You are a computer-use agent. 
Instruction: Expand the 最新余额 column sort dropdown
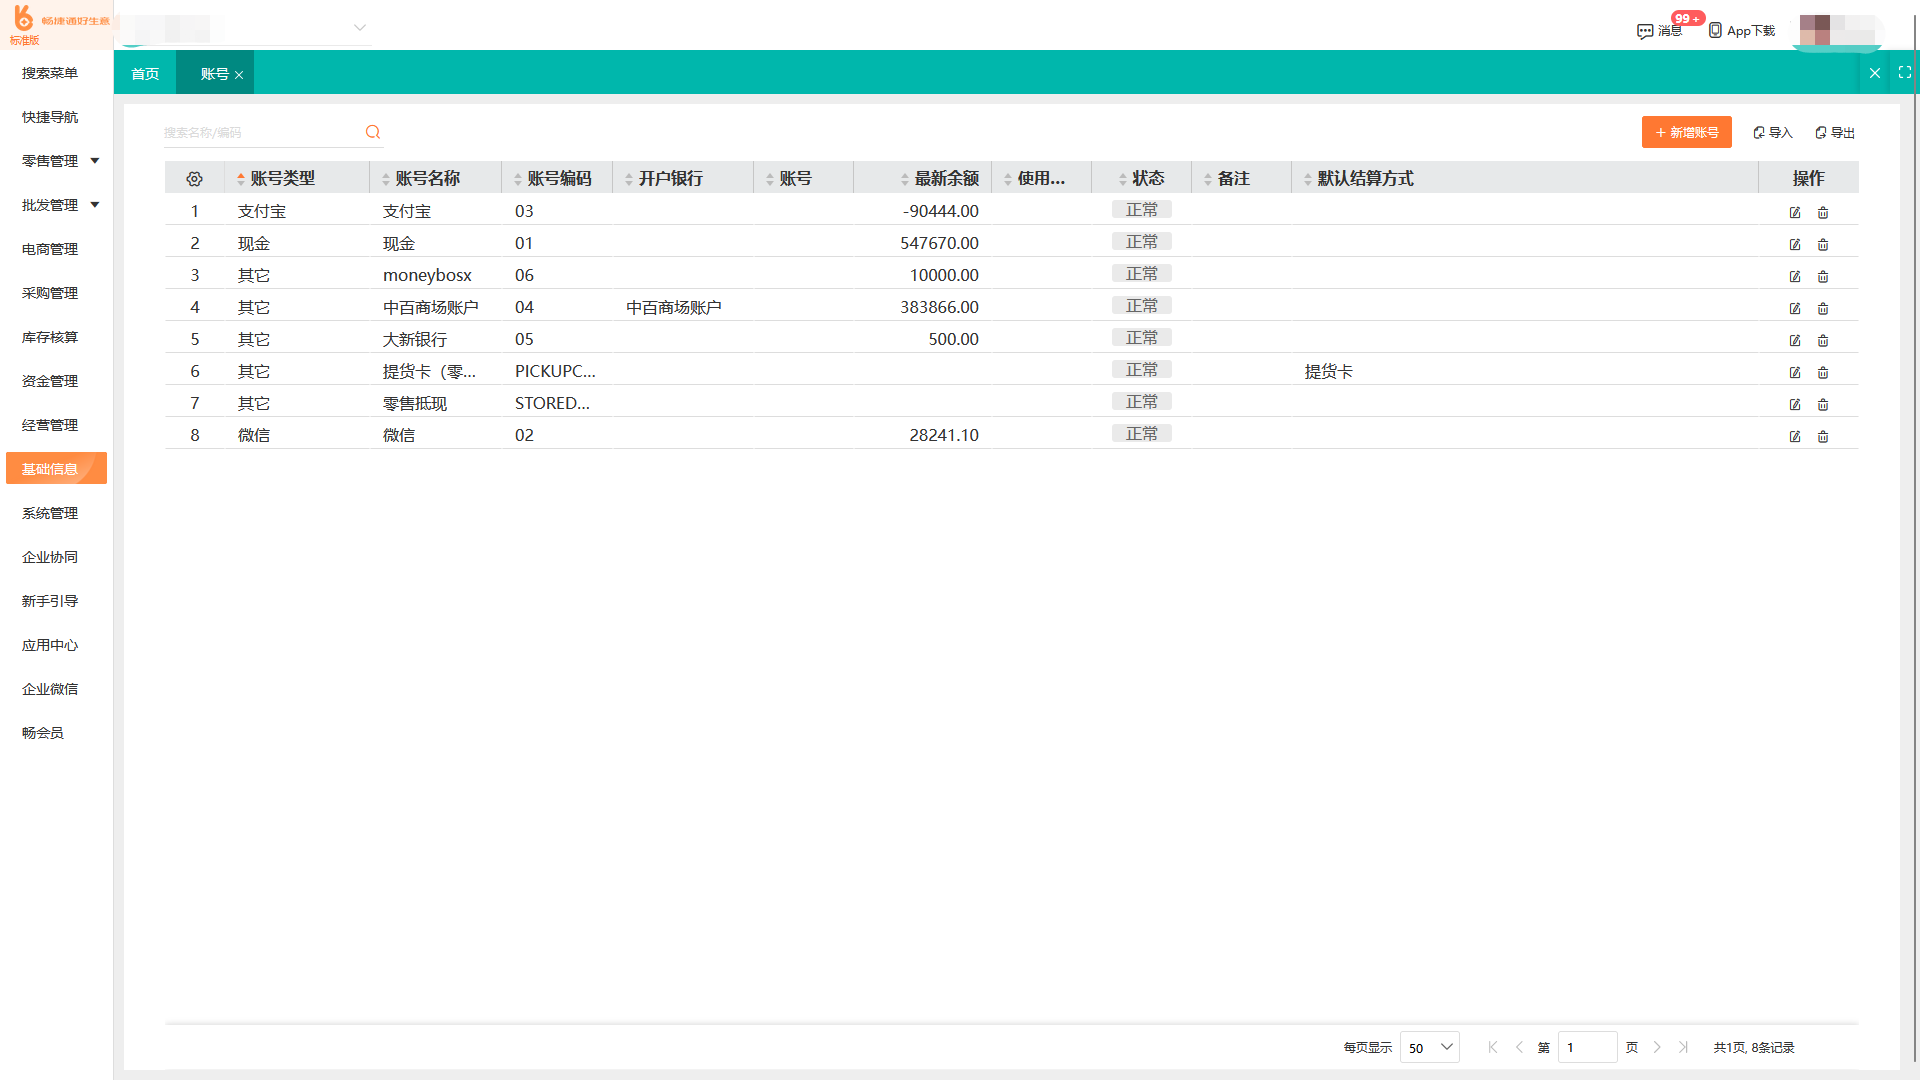click(902, 178)
